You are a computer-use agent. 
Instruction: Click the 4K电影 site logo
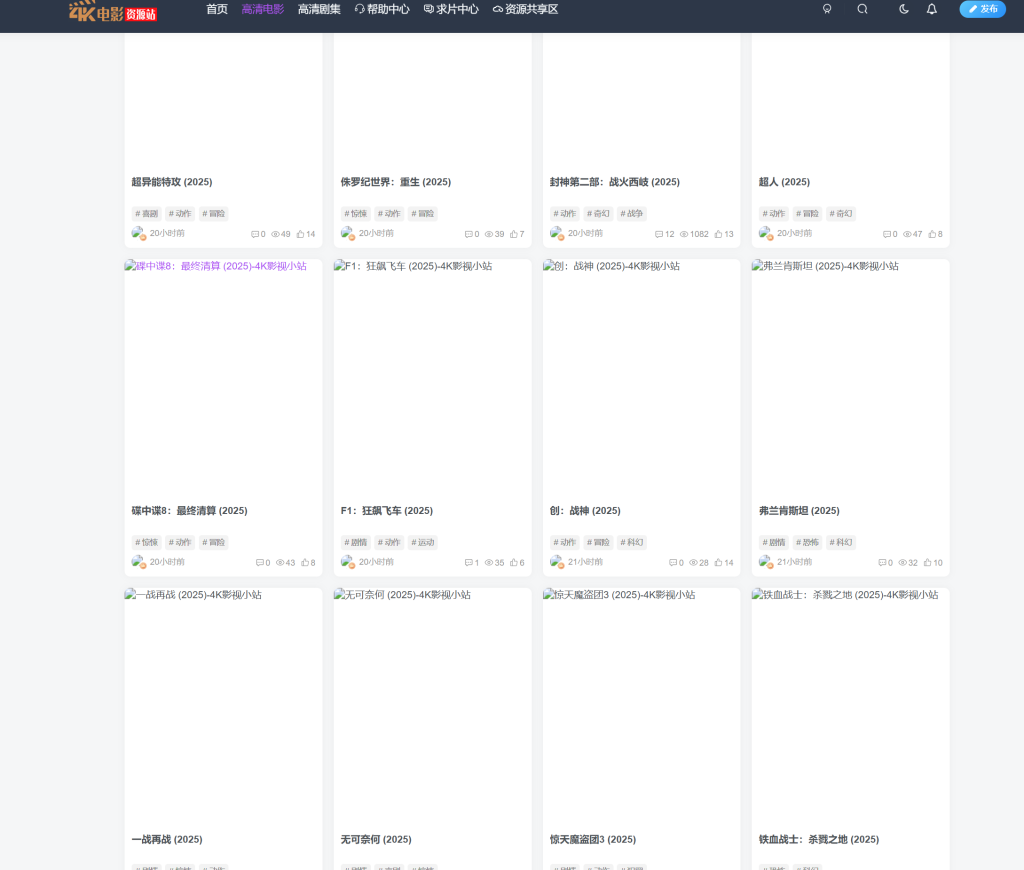[x=112, y=12]
